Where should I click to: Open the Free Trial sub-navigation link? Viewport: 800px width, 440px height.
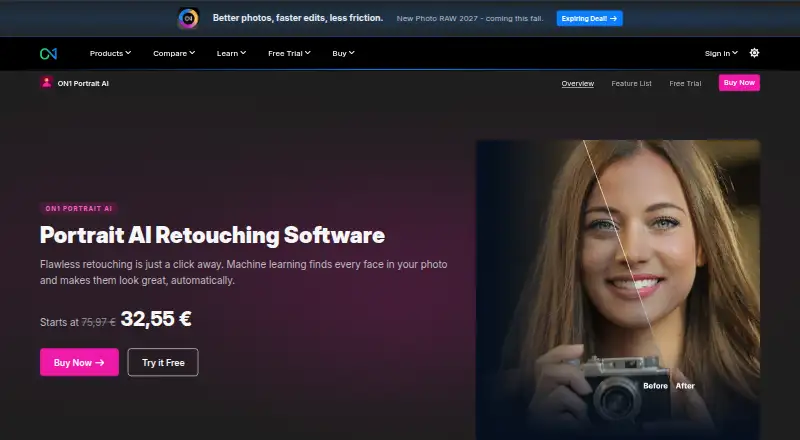(x=685, y=83)
